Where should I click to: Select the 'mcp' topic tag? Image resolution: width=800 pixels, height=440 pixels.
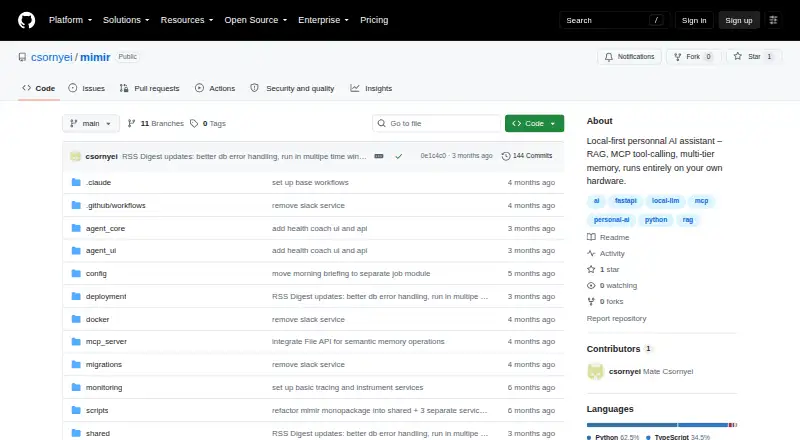(702, 201)
